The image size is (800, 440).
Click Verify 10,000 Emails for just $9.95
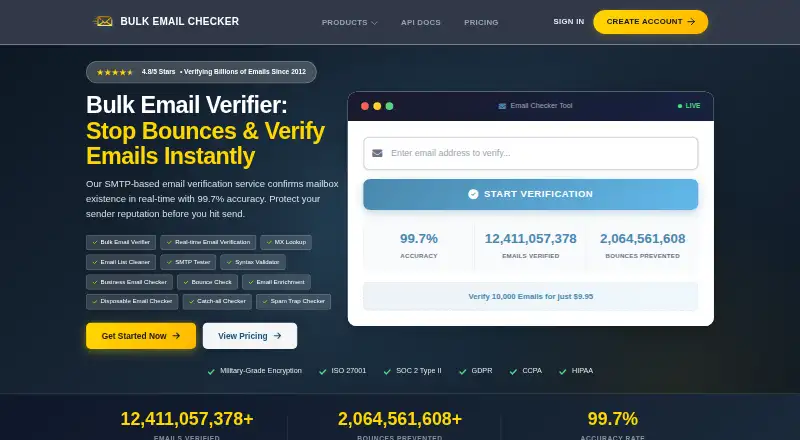point(531,297)
